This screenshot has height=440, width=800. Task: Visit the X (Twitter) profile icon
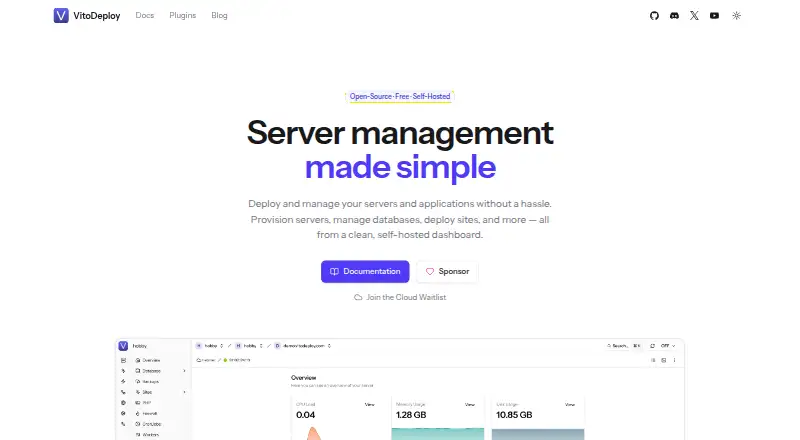point(694,16)
